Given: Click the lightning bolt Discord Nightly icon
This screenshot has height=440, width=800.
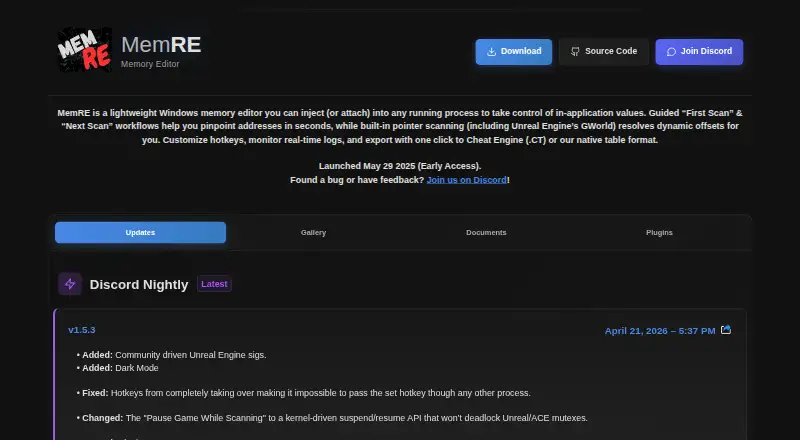Looking at the screenshot, I should tap(70, 284).
